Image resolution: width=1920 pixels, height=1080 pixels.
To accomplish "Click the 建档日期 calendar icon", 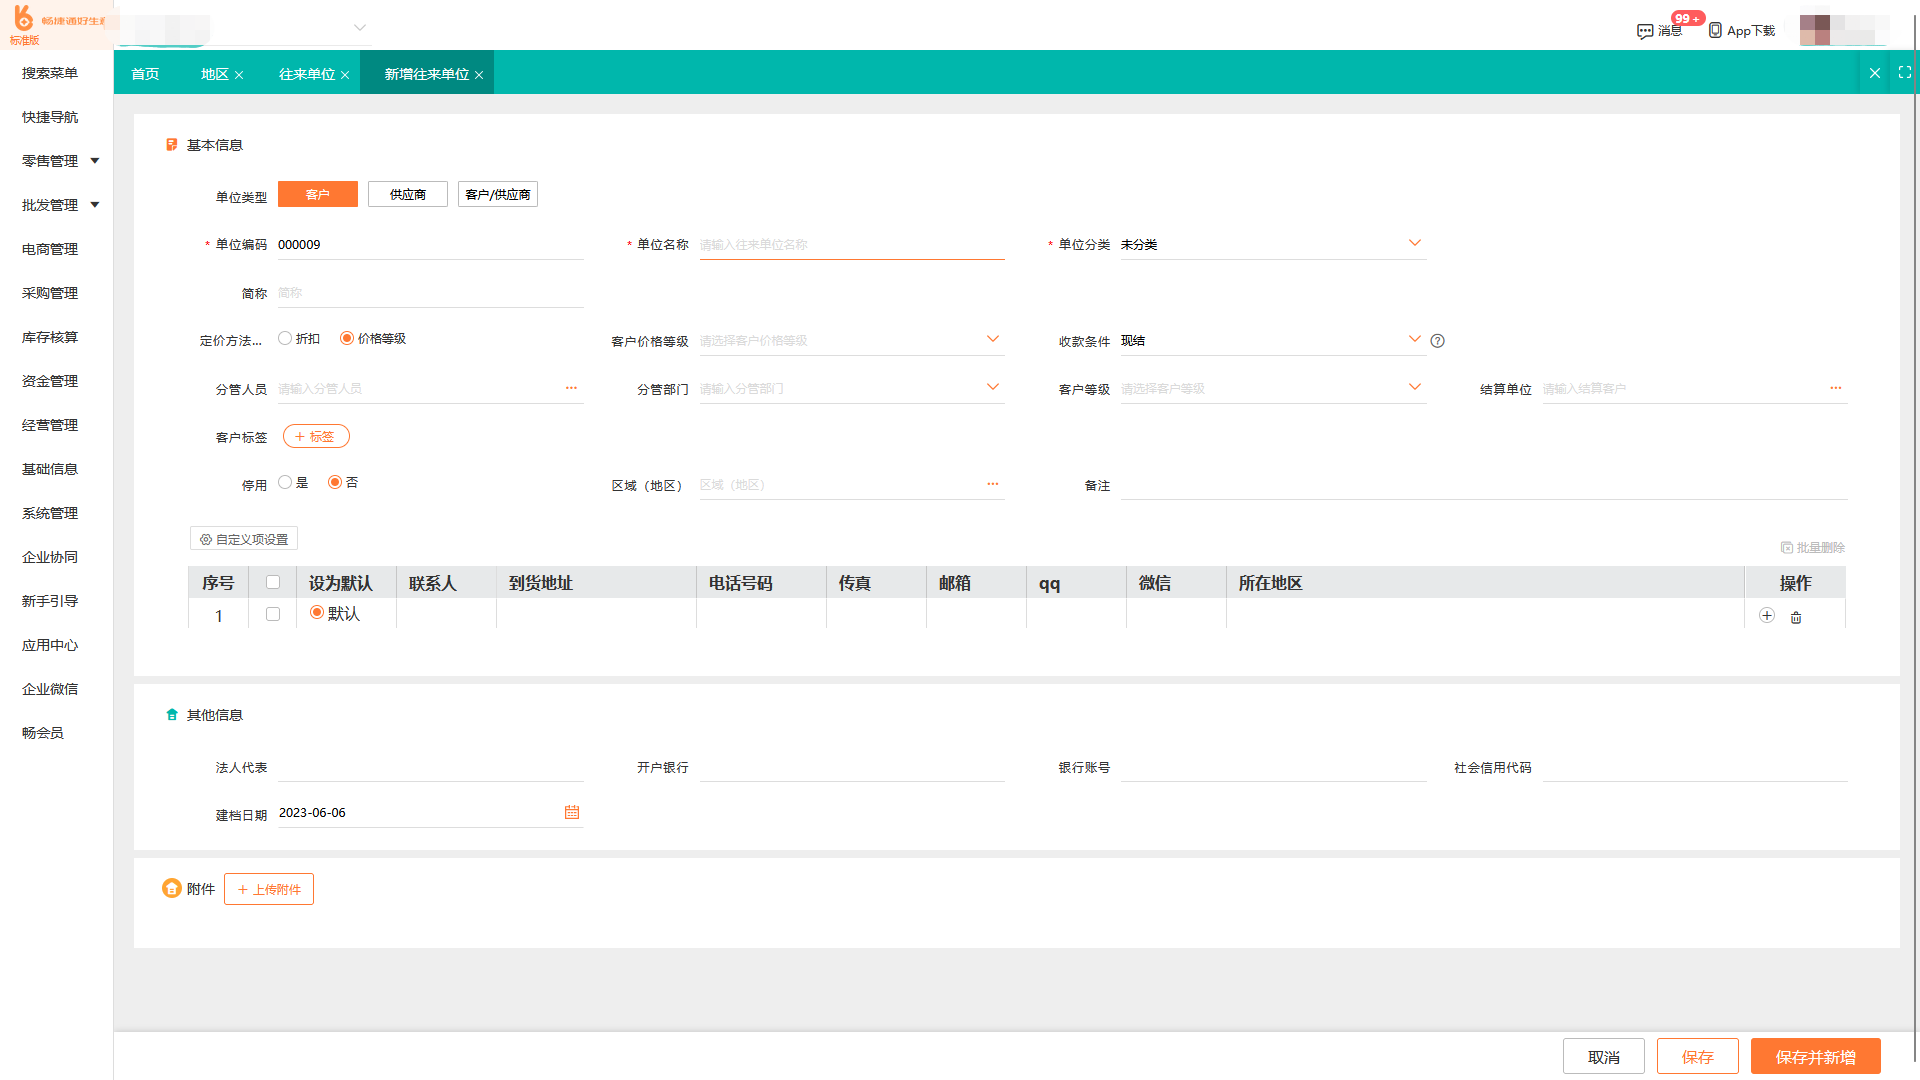I will pos(571,812).
